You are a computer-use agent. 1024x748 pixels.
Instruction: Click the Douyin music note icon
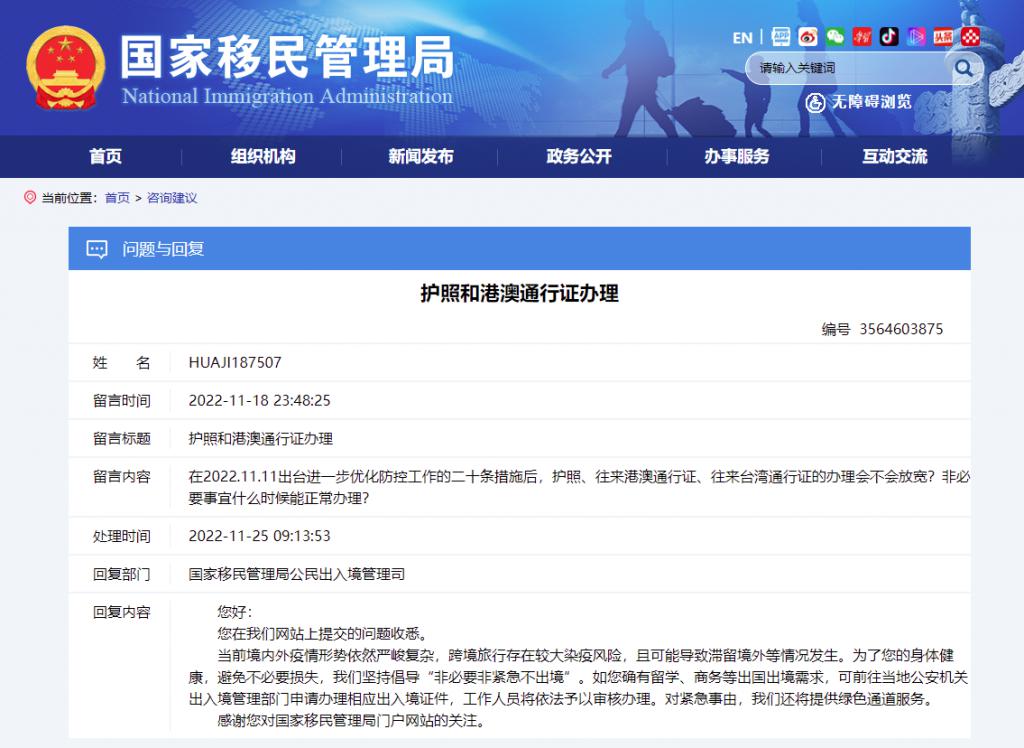point(889,37)
